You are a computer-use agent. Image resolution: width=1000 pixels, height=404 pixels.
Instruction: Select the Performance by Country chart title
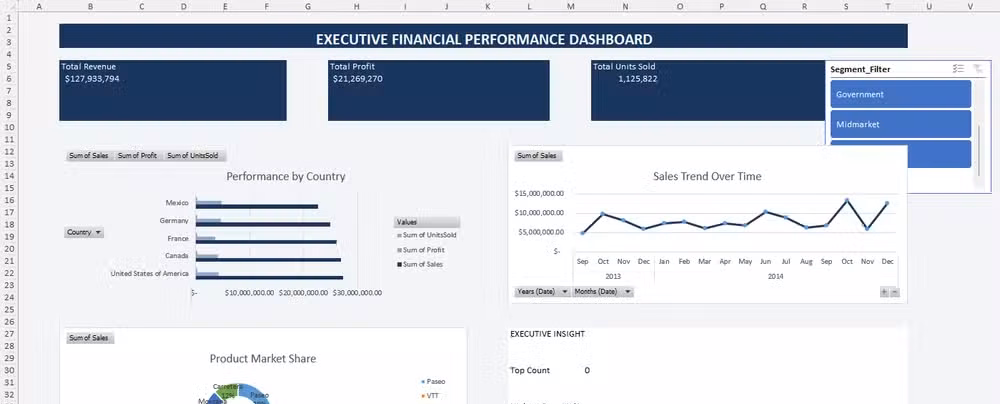pos(286,177)
